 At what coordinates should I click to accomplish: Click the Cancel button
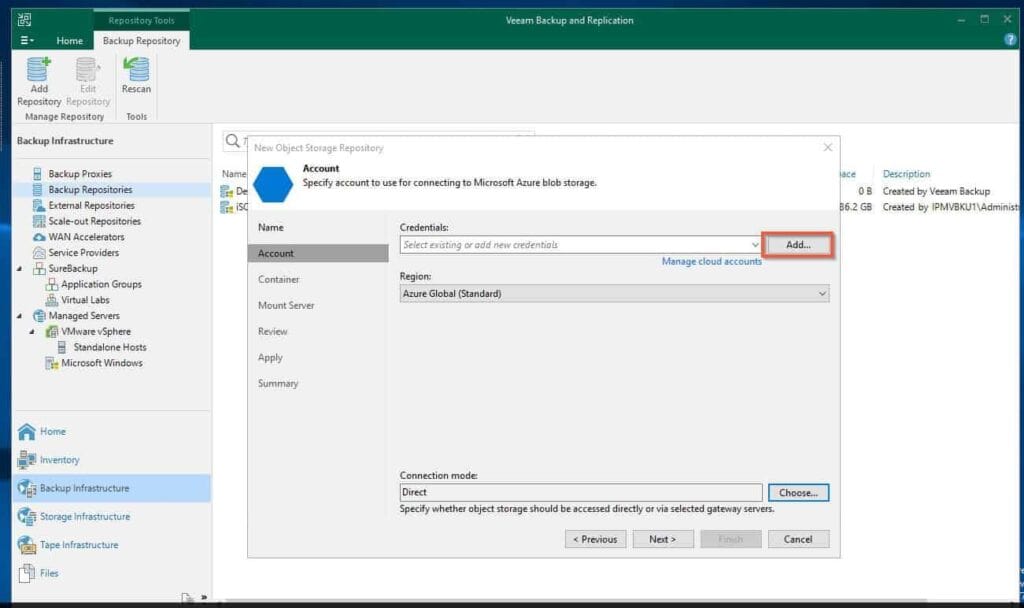(x=798, y=539)
